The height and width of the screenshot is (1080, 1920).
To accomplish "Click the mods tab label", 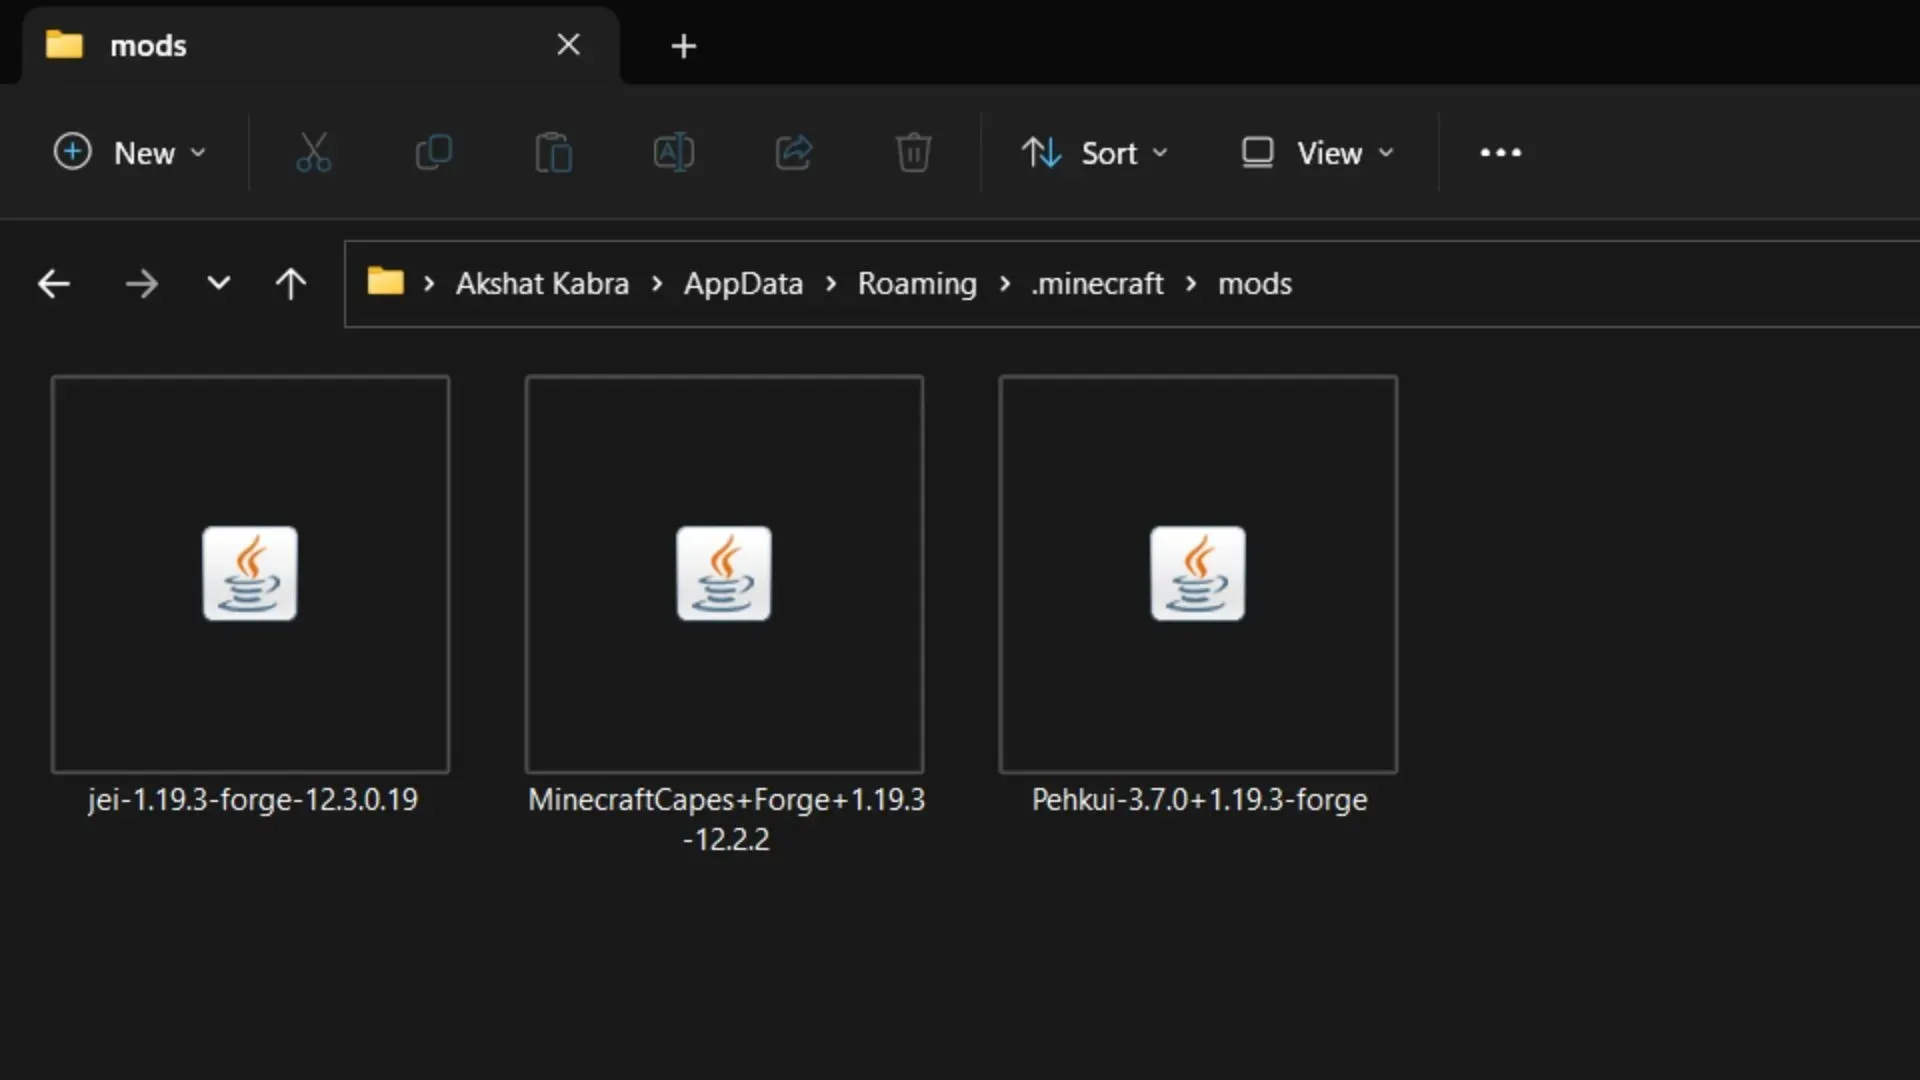I will (x=149, y=46).
